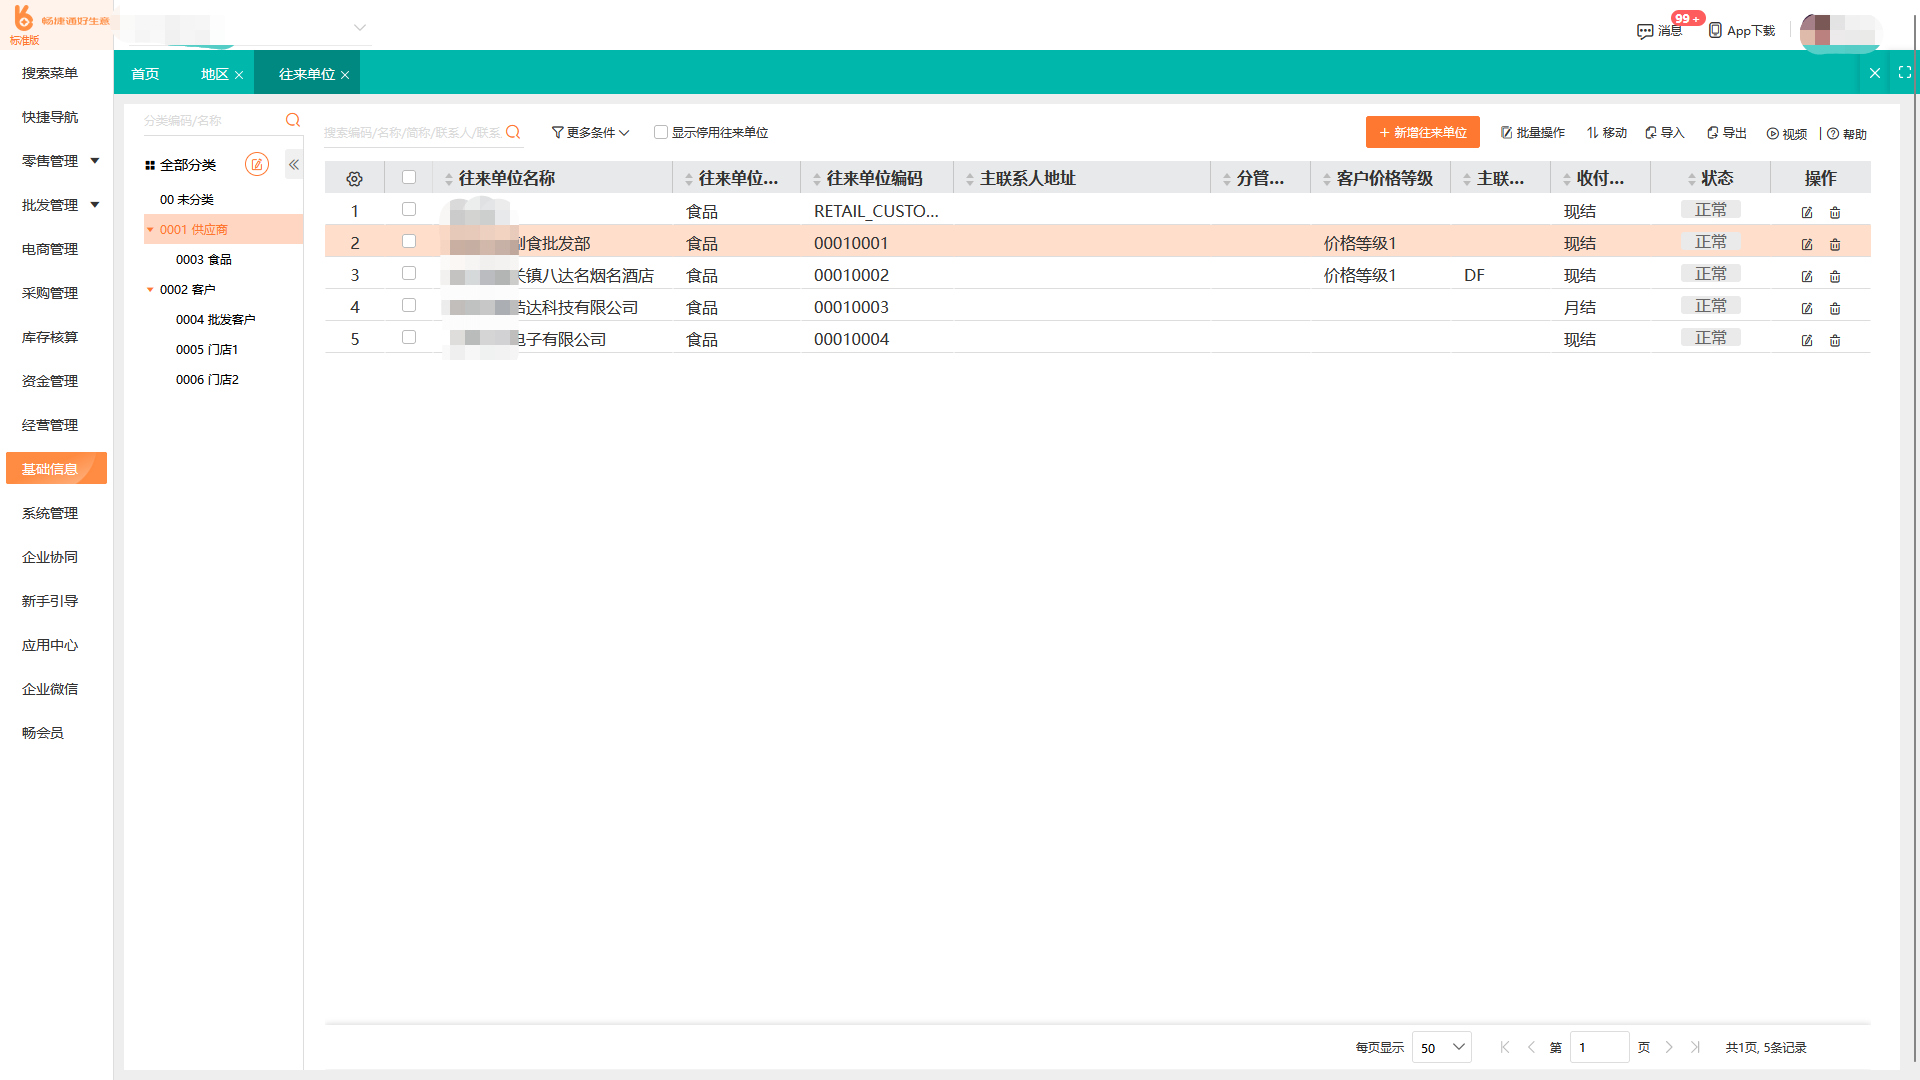This screenshot has height=1080, width=1920.
Task: Switch to 首页 tab
Action: pos(144,73)
